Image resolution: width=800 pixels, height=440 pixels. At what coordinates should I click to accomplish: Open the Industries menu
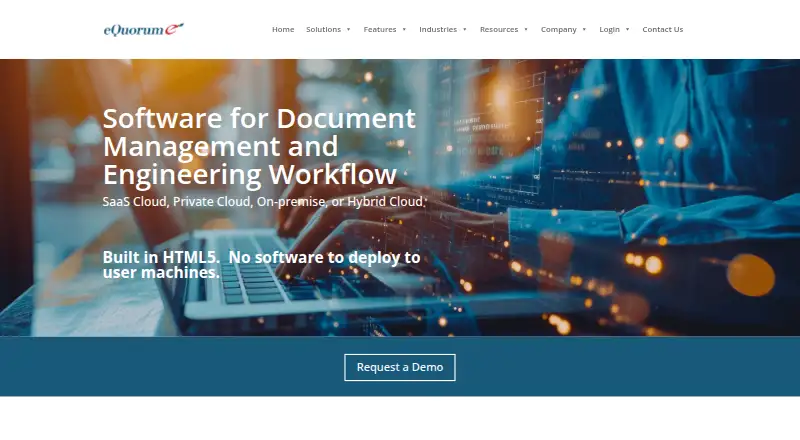(x=438, y=30)
